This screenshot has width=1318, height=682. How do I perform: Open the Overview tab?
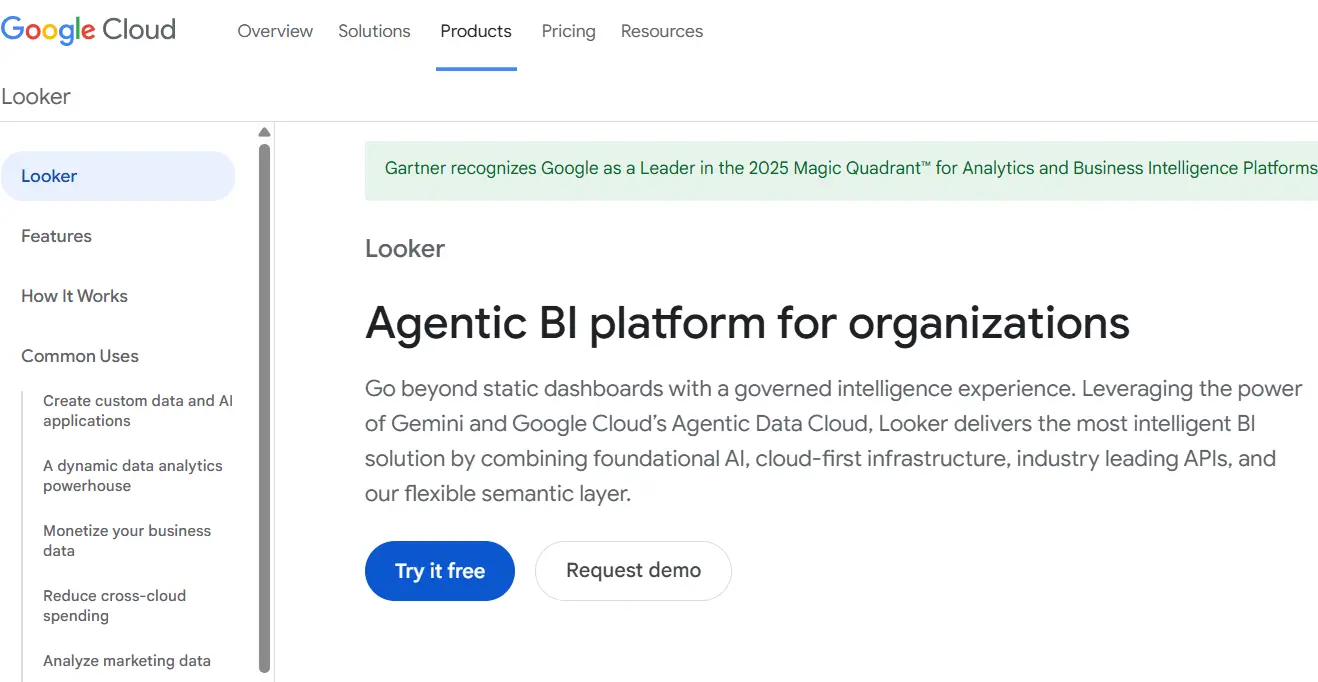275,31
